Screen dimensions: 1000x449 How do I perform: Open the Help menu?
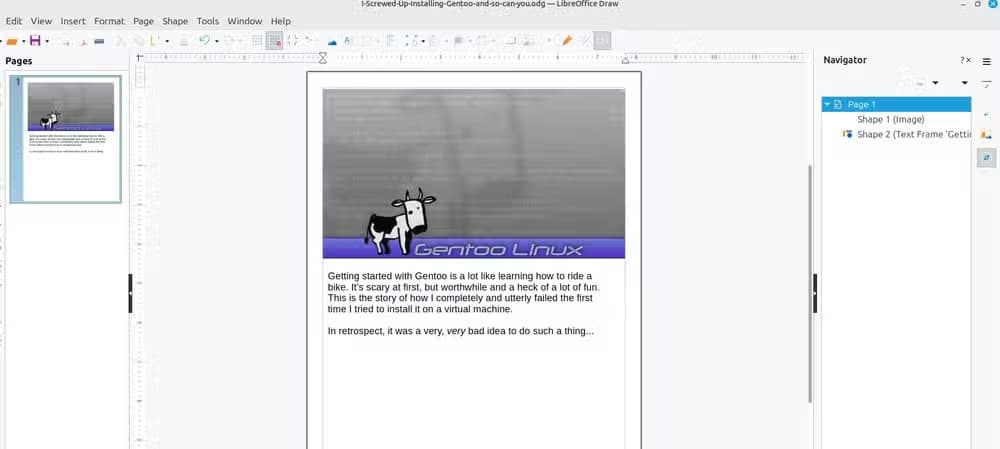(x=281, y=21)
